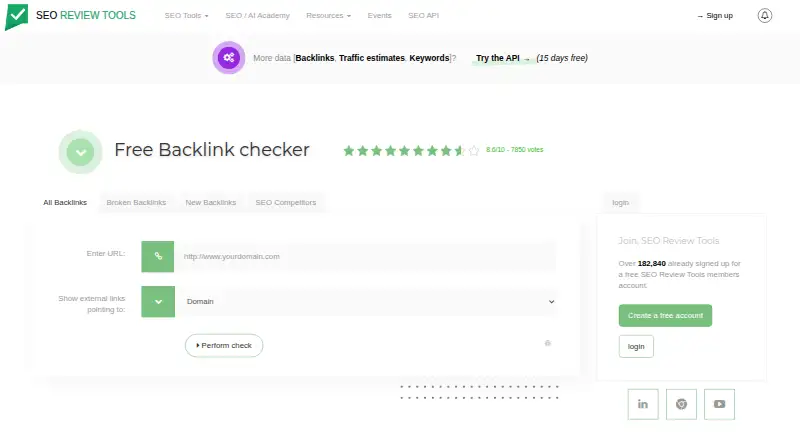The image size is (800, 440).
Task: Expand the SEO Tools menu
Action: 186,15
